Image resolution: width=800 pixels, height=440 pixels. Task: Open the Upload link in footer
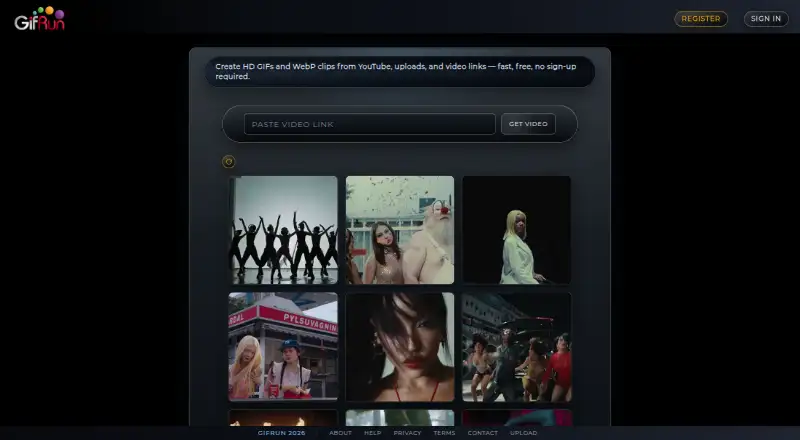[523, 433]
